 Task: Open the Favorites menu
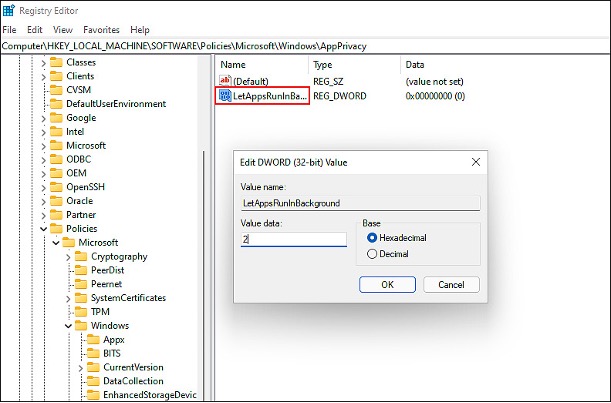[x=101, y=30]
